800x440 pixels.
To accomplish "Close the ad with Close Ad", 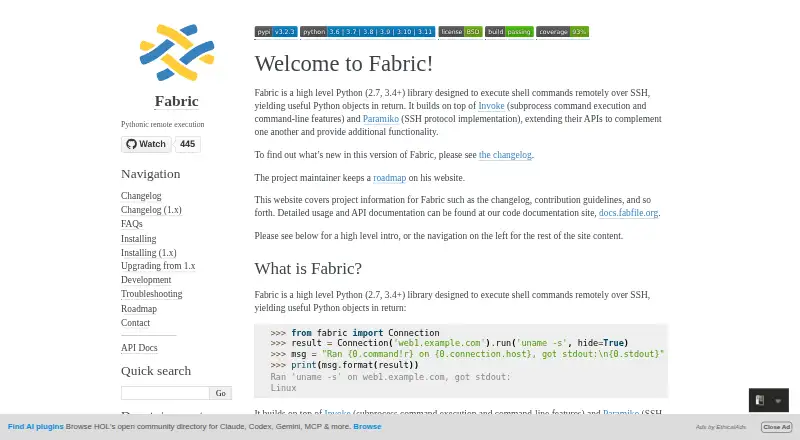I will click(777, 427).
